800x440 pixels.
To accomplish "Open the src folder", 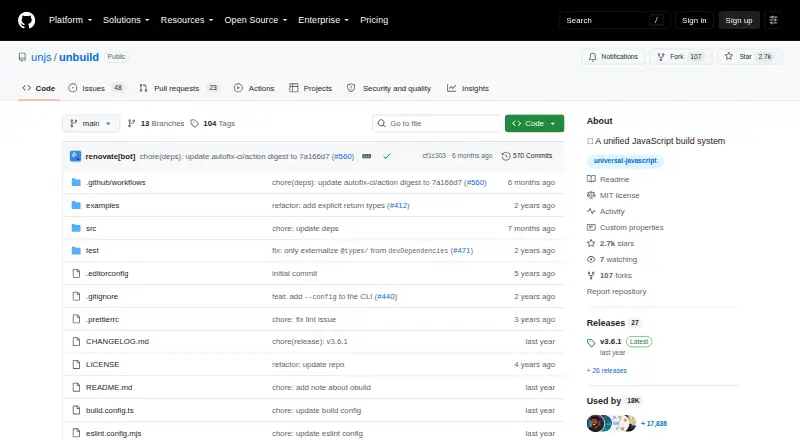I will click(91, 228).
